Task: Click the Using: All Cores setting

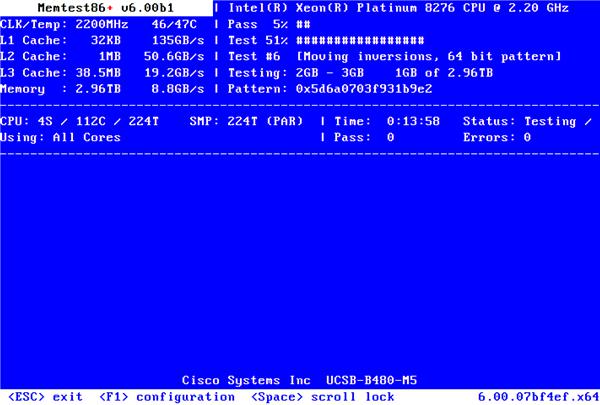Action: [60, 137]
